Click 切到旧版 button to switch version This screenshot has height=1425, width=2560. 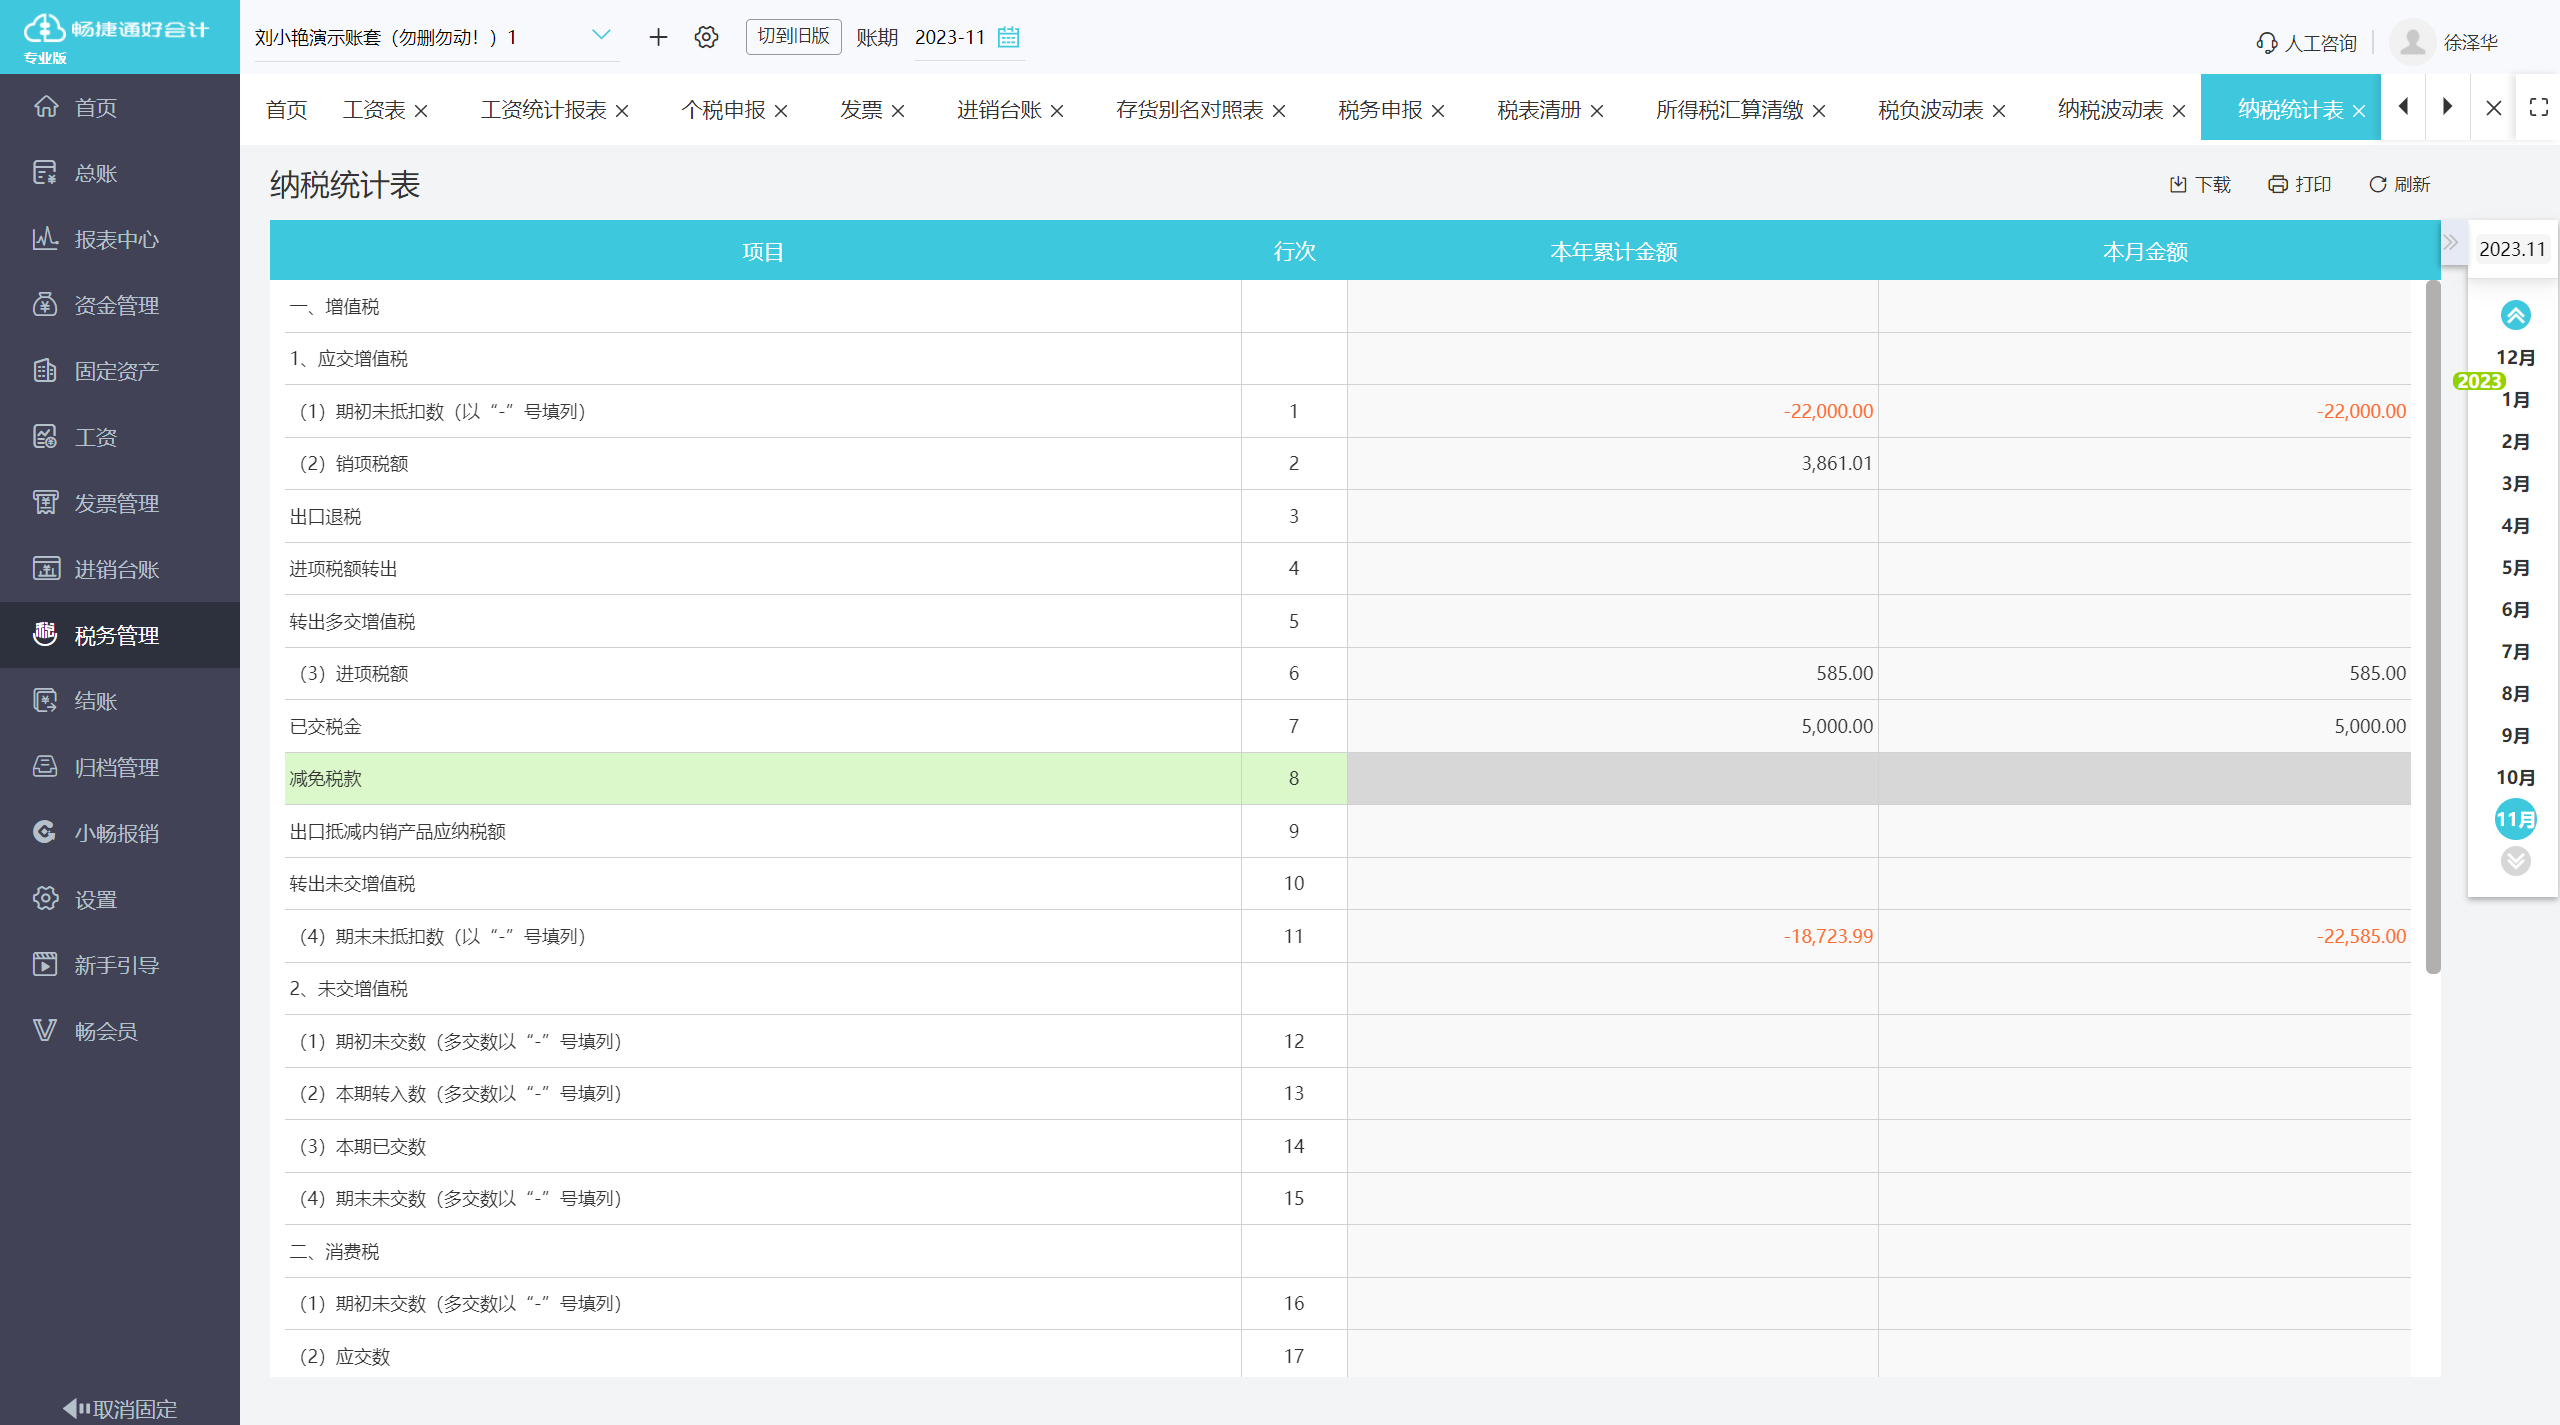[788, 39]
